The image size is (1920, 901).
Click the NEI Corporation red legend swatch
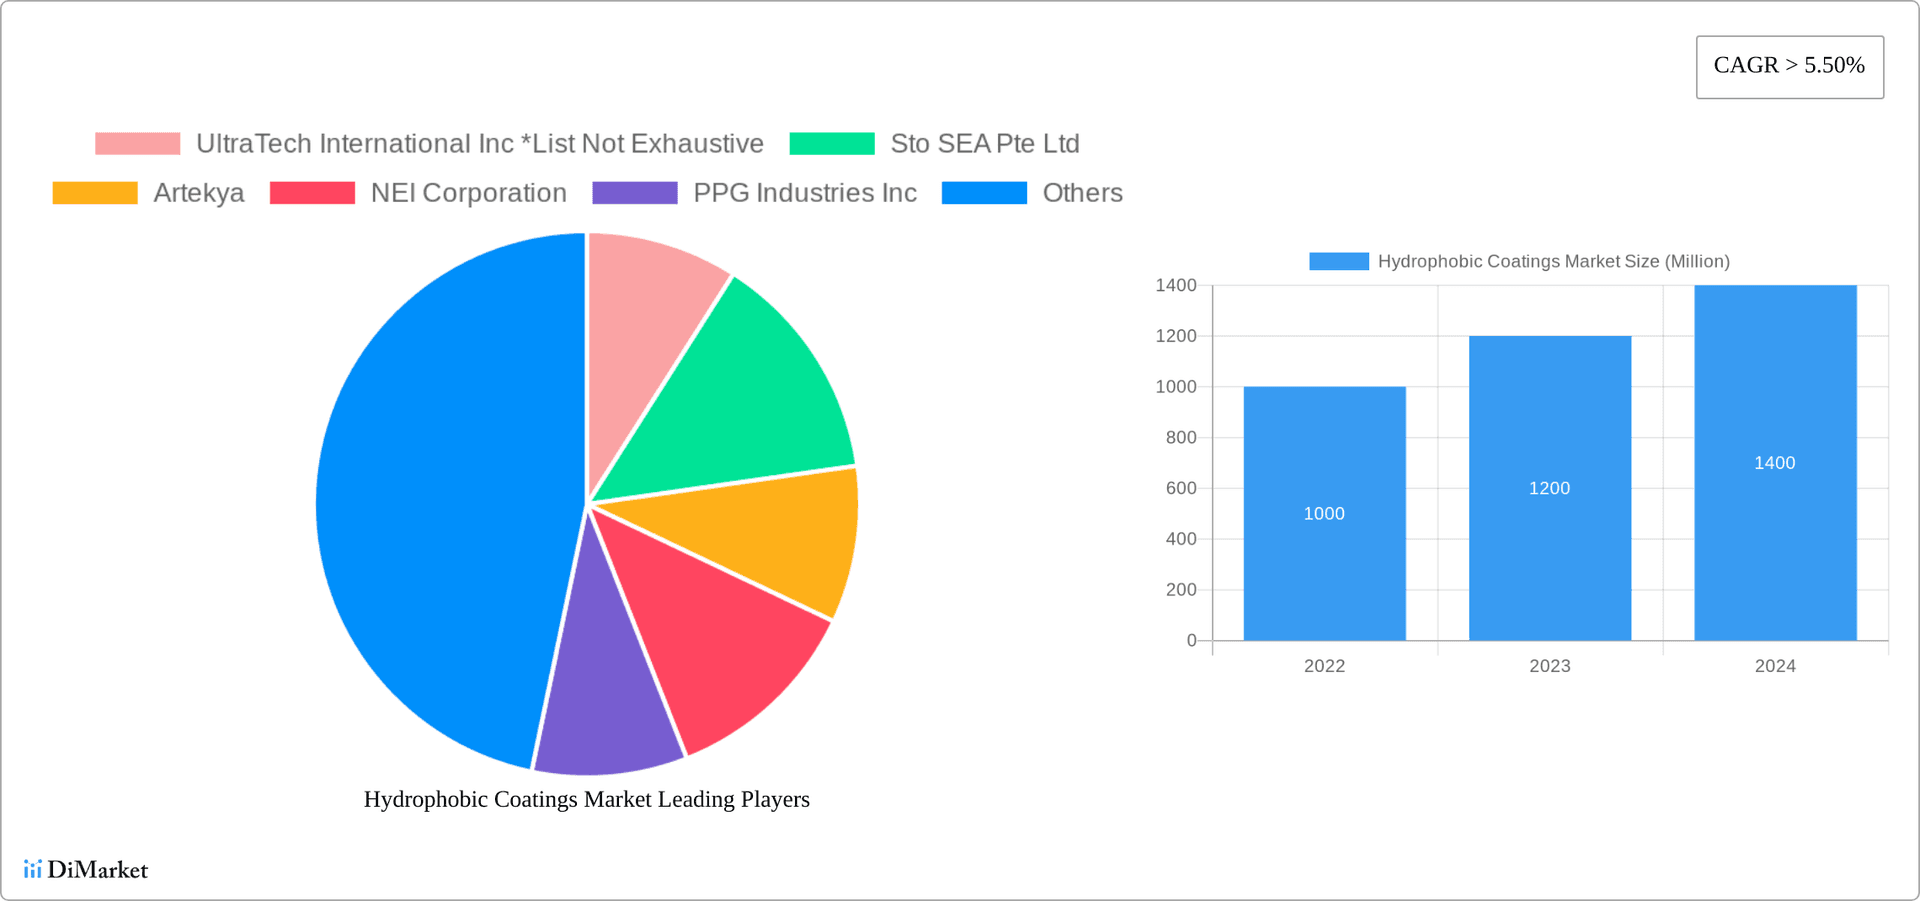point(313,192)
